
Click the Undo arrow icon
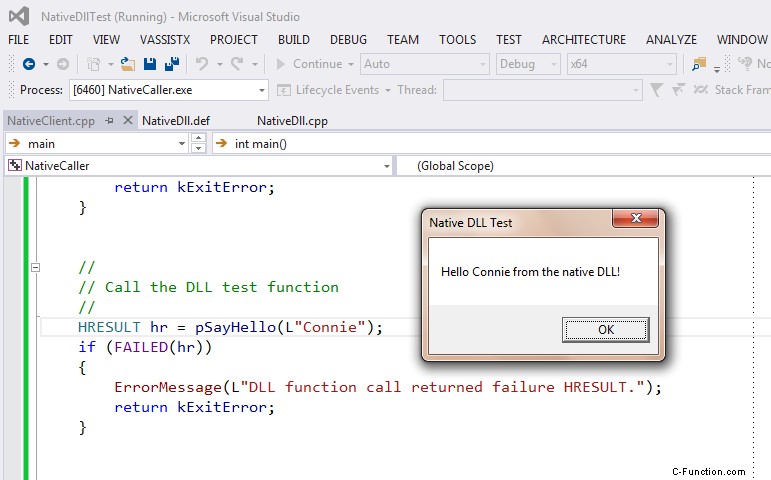[x=202, y=64]
